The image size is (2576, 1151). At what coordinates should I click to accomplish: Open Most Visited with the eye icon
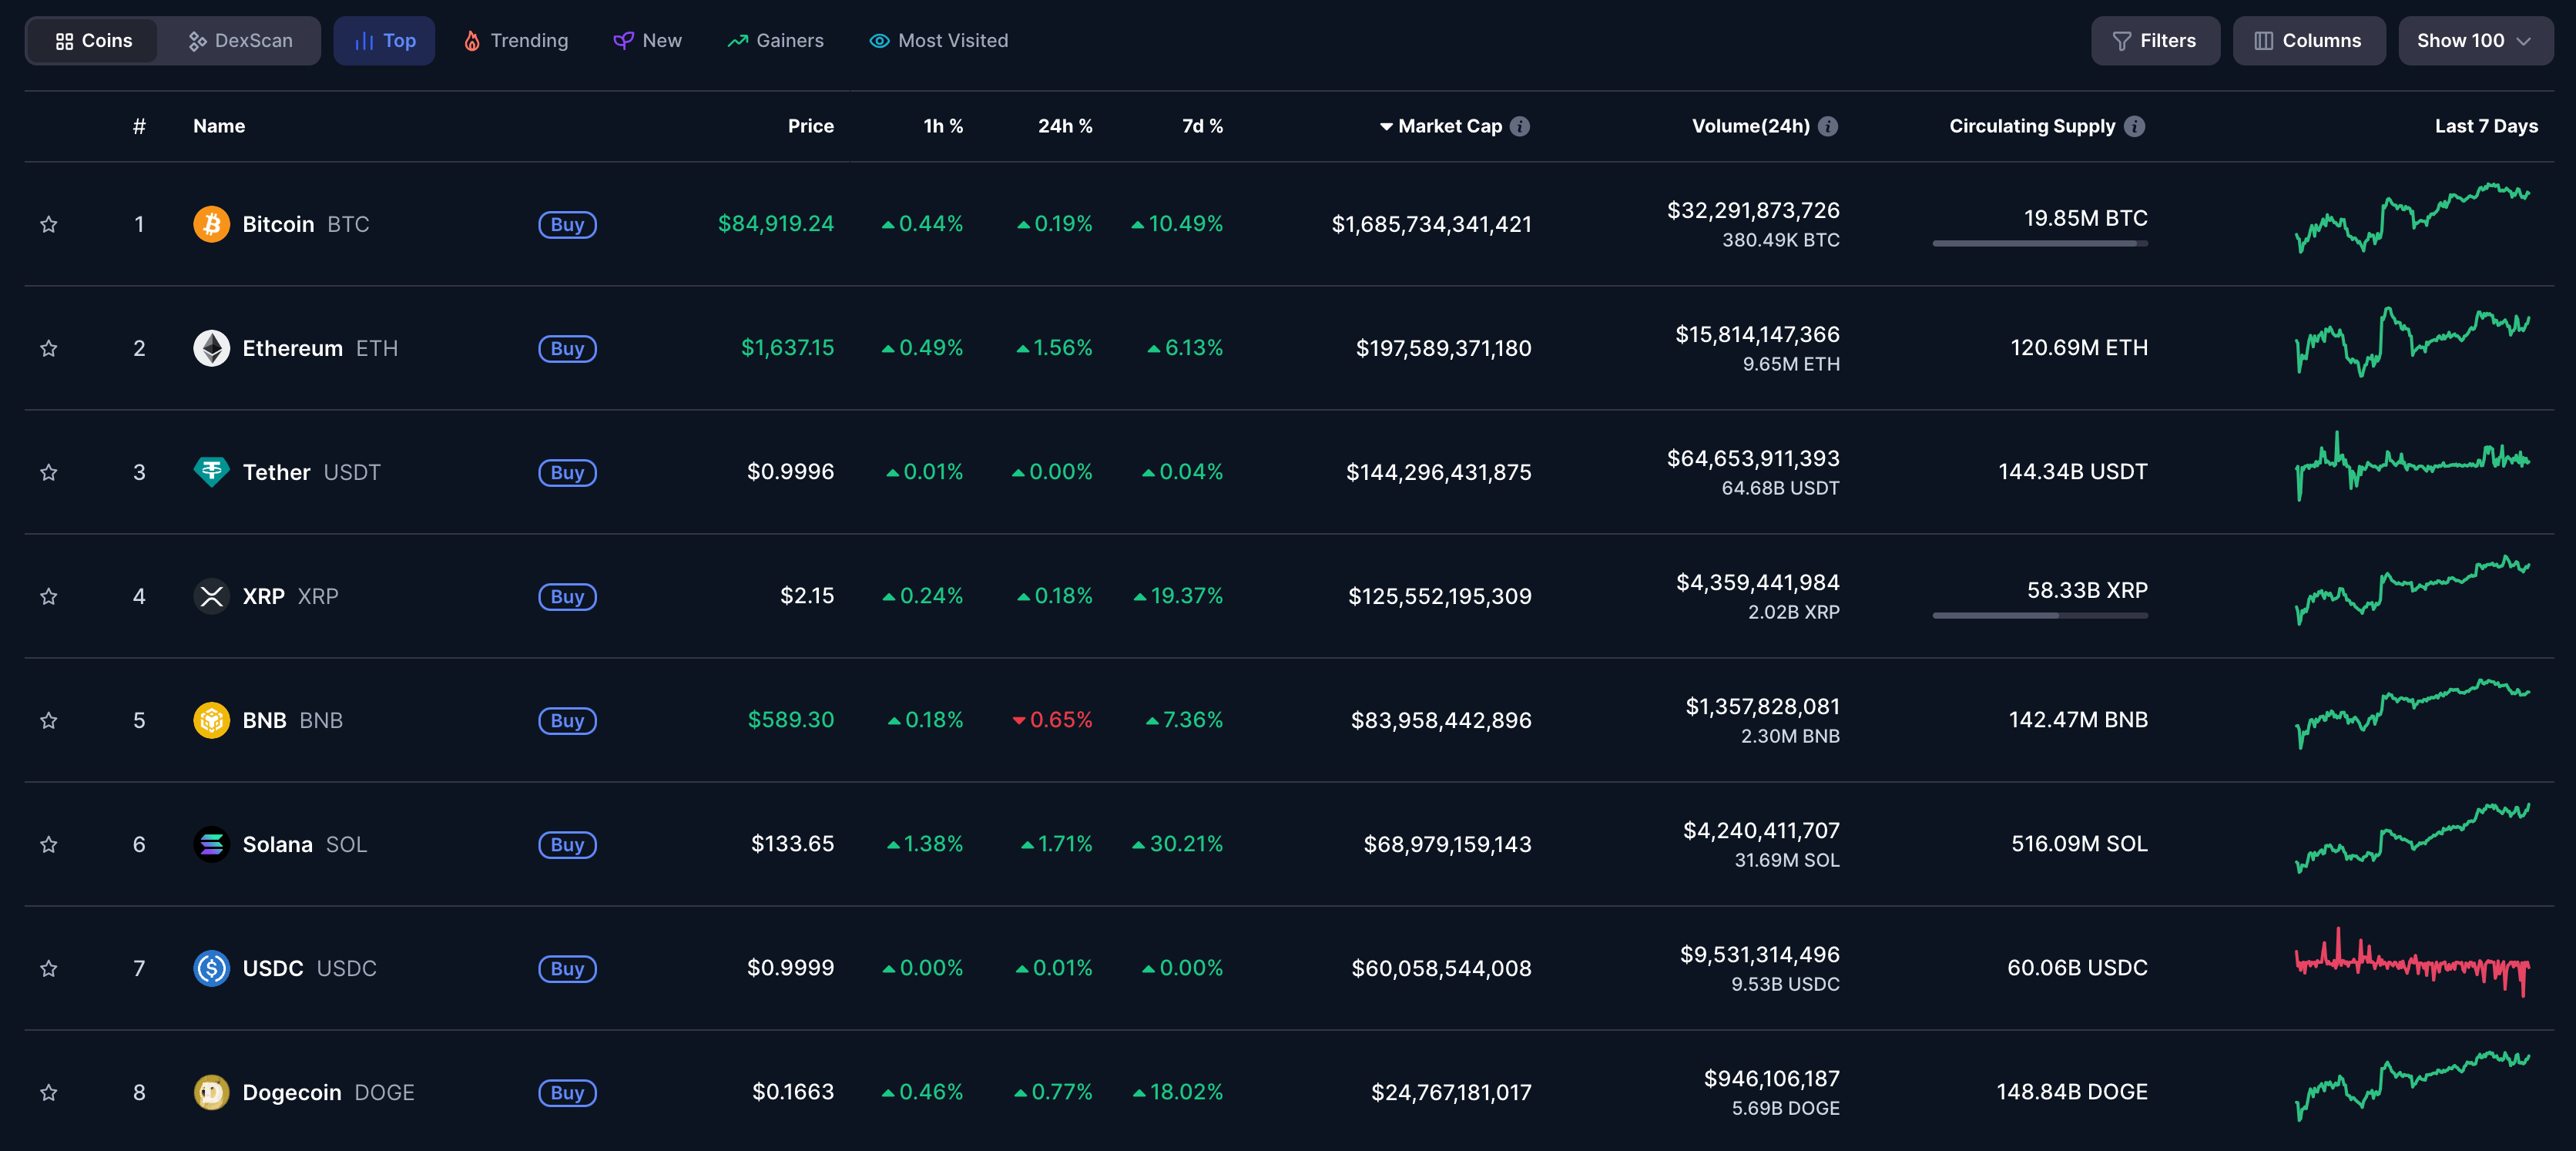pyautogui.click(x=879, y=40)
